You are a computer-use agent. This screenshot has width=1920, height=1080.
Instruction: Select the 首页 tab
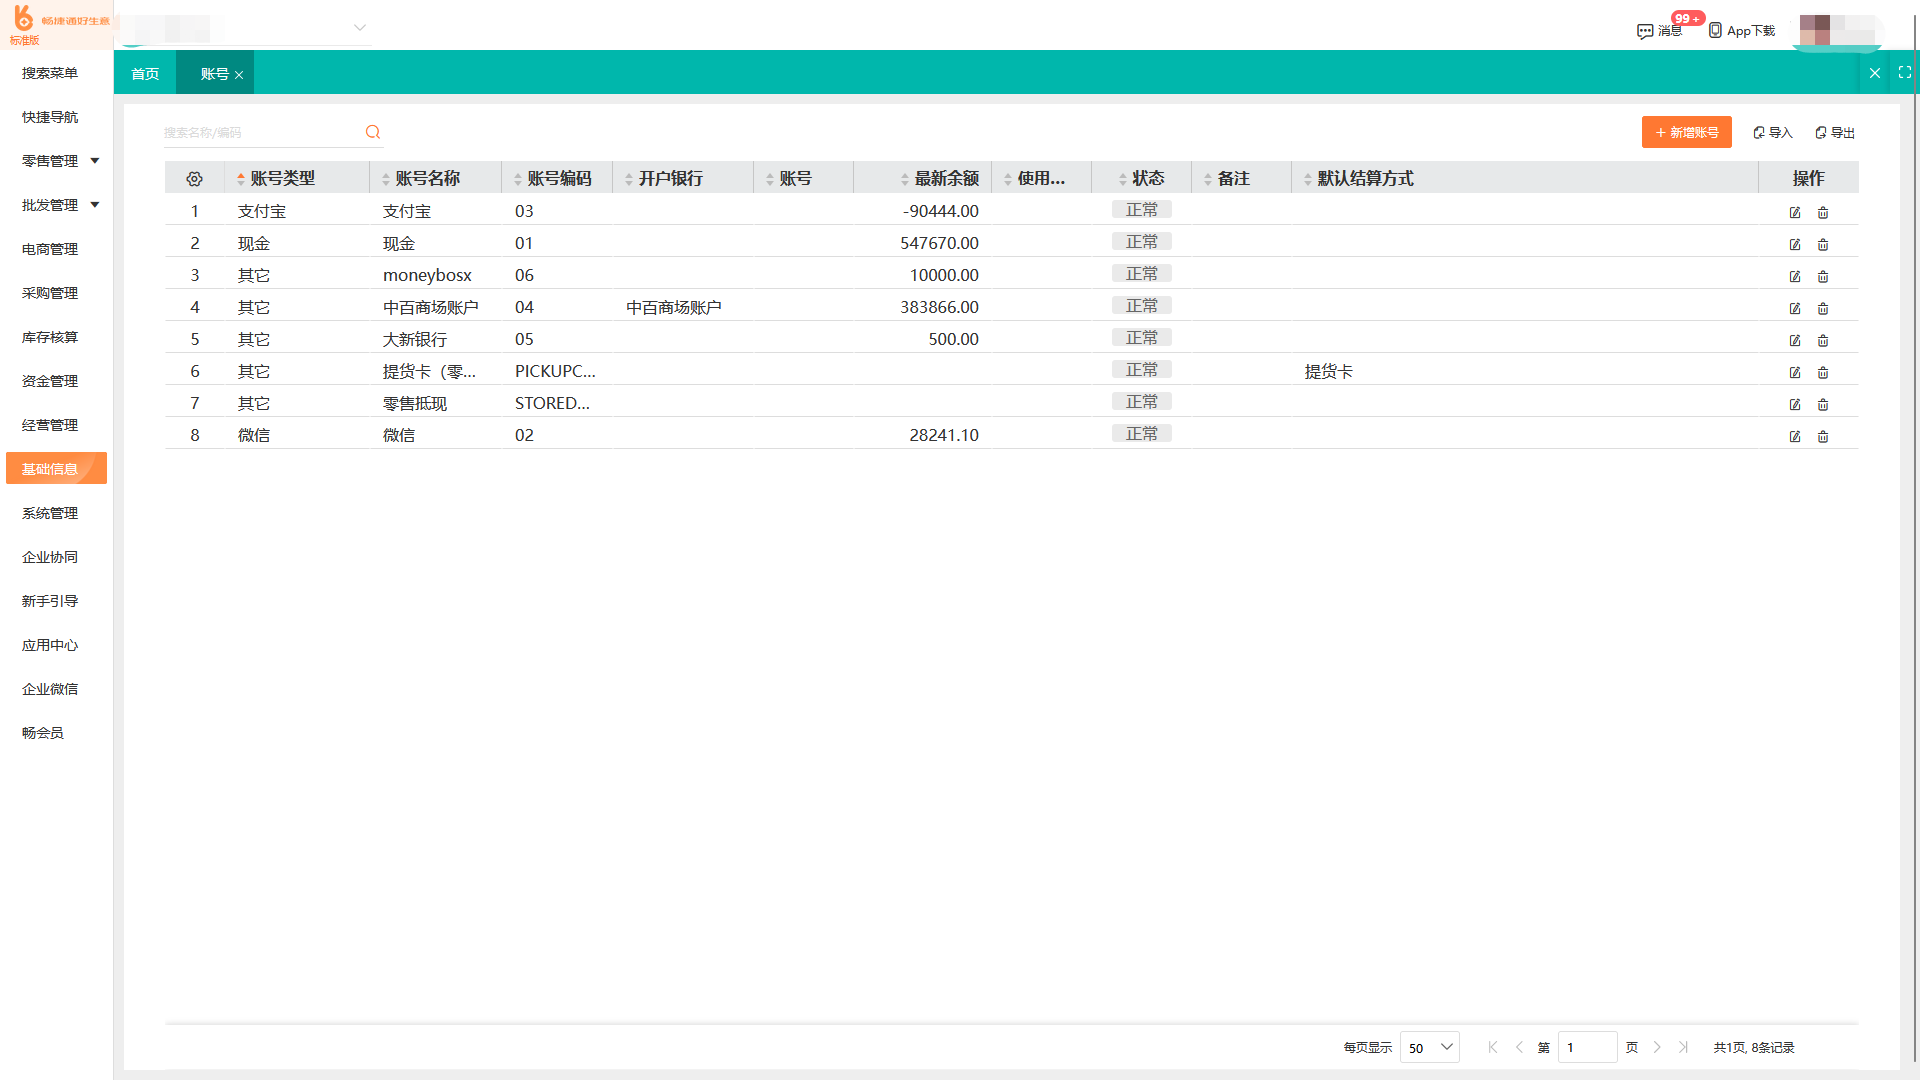click(x=146, y=74)
